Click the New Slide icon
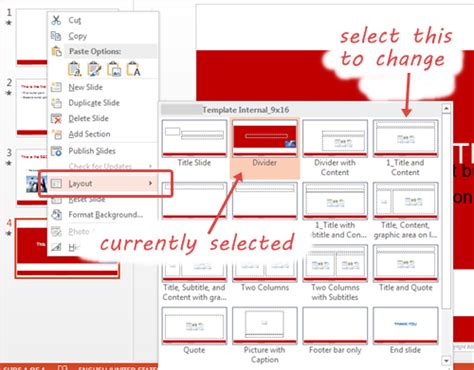The image size is (474, 370). tap(56, 87)
